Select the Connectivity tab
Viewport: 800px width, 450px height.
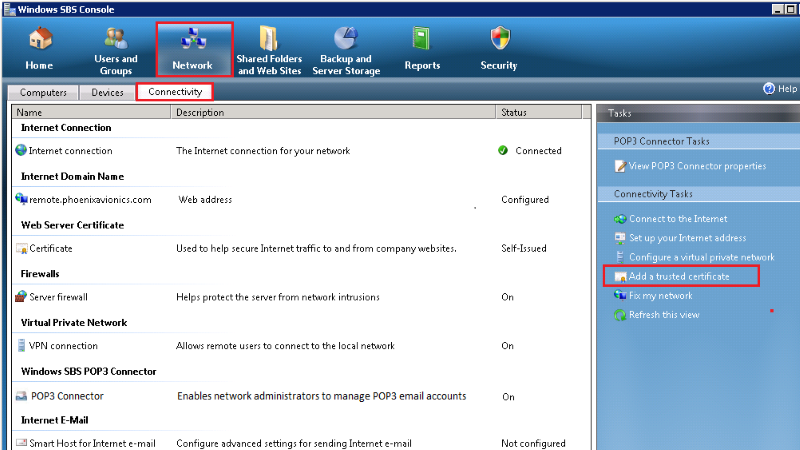(175, 93)
